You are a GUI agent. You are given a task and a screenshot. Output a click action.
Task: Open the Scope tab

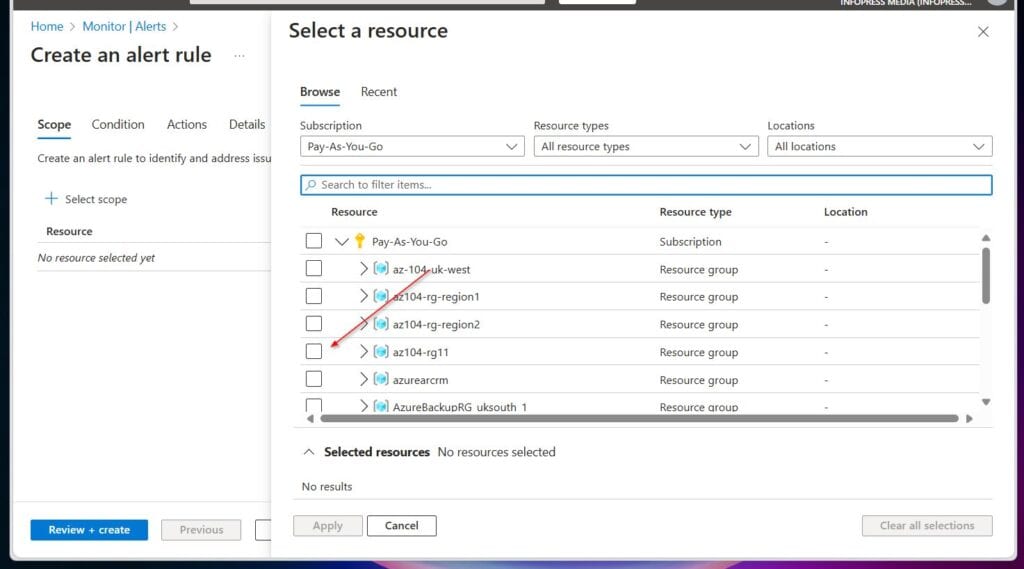(54, 124)
